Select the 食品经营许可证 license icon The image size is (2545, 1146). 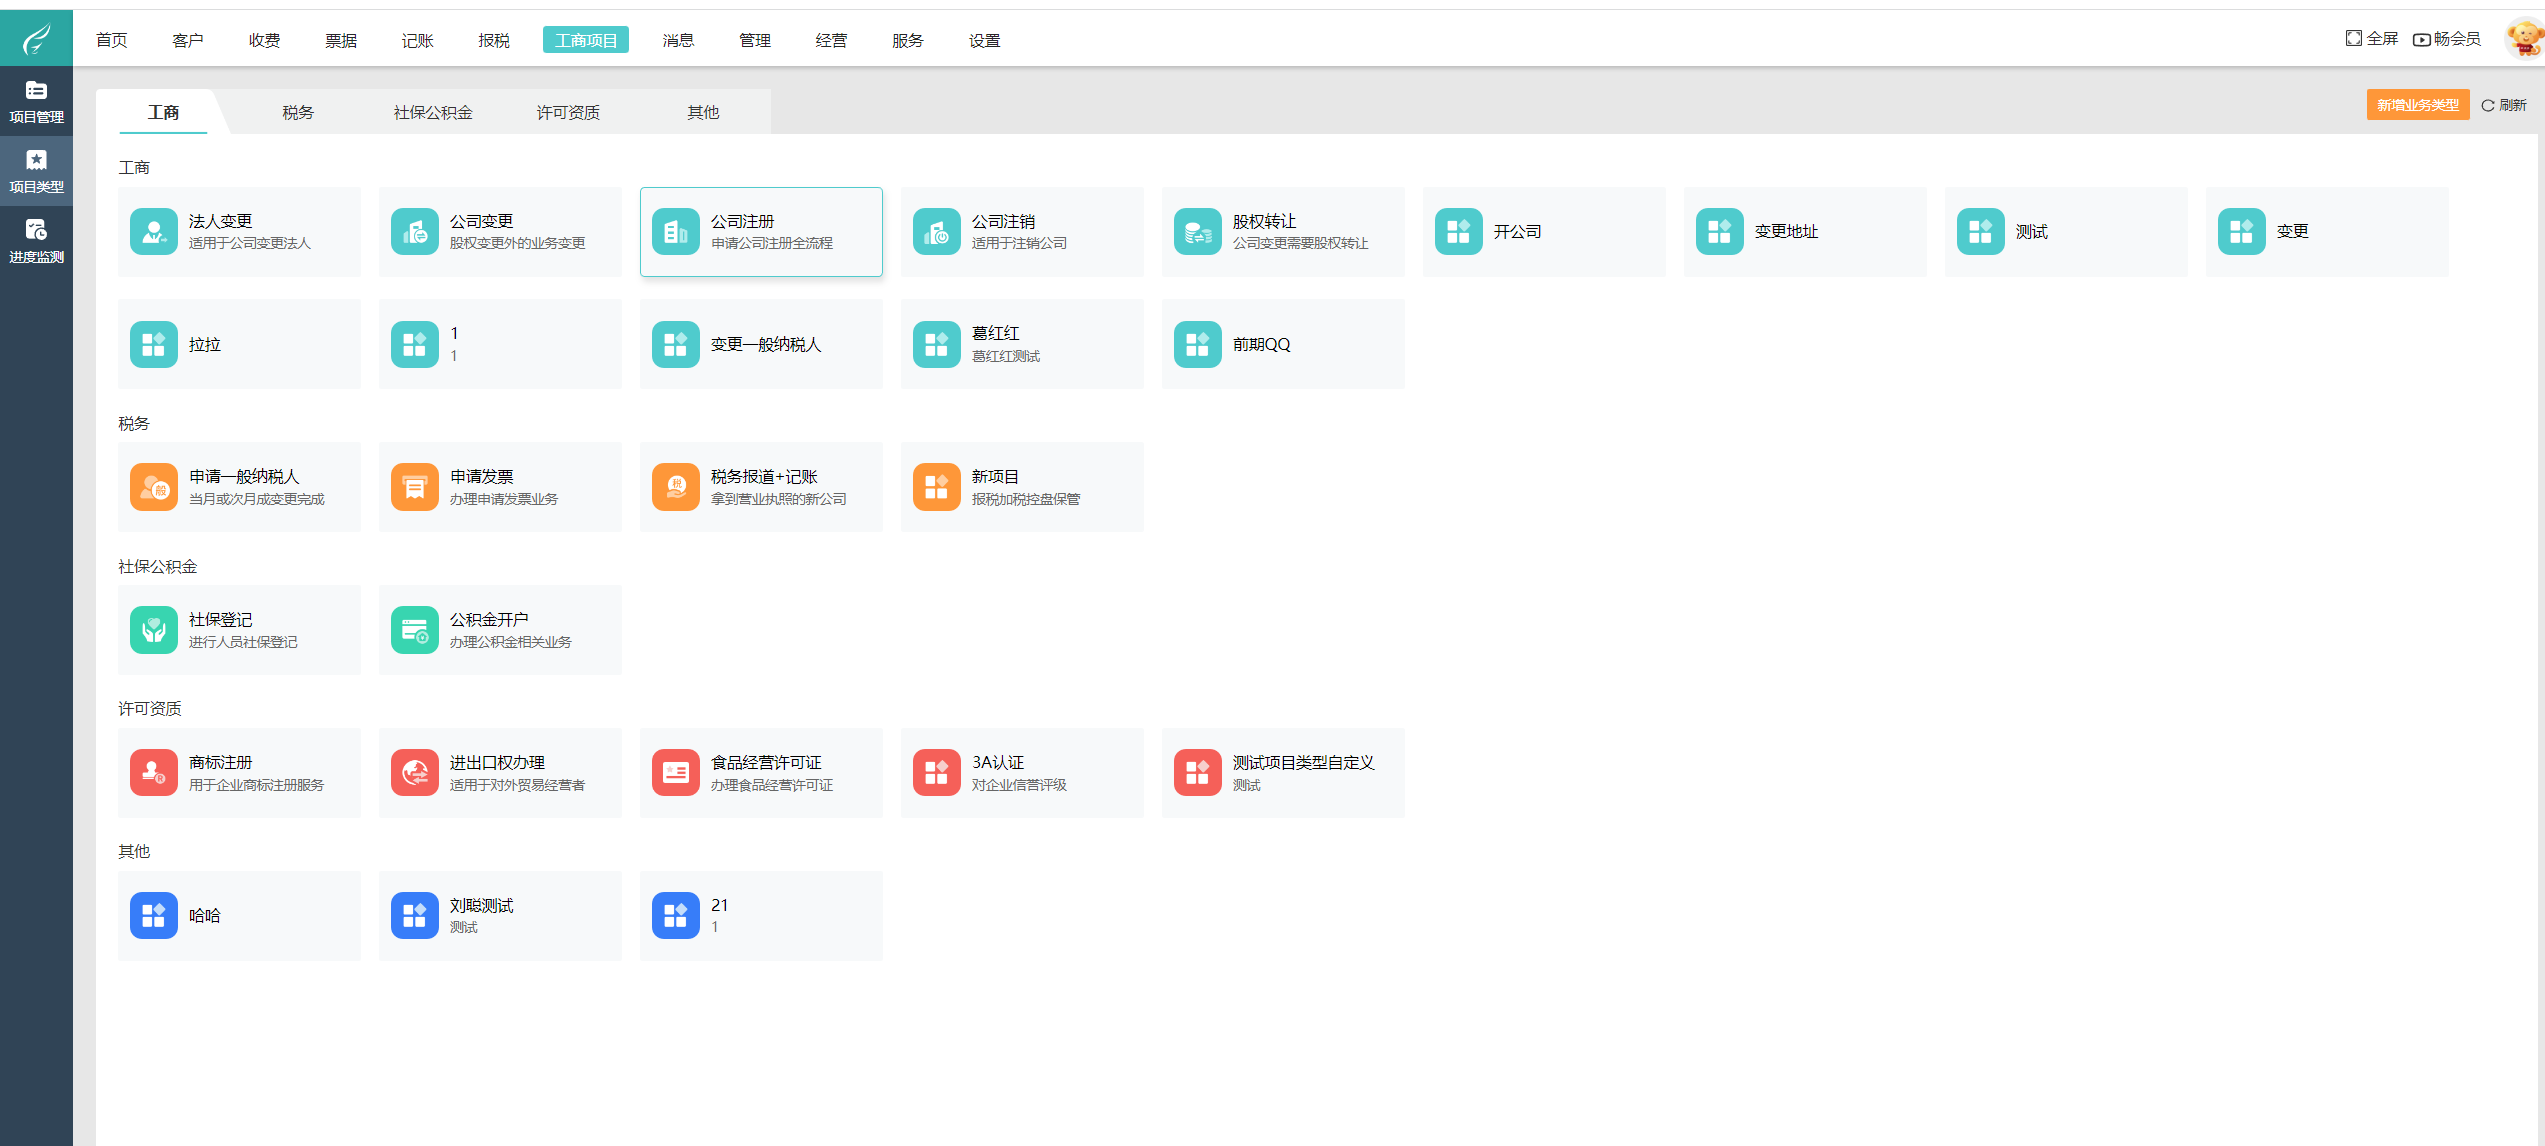coord(675,769)
